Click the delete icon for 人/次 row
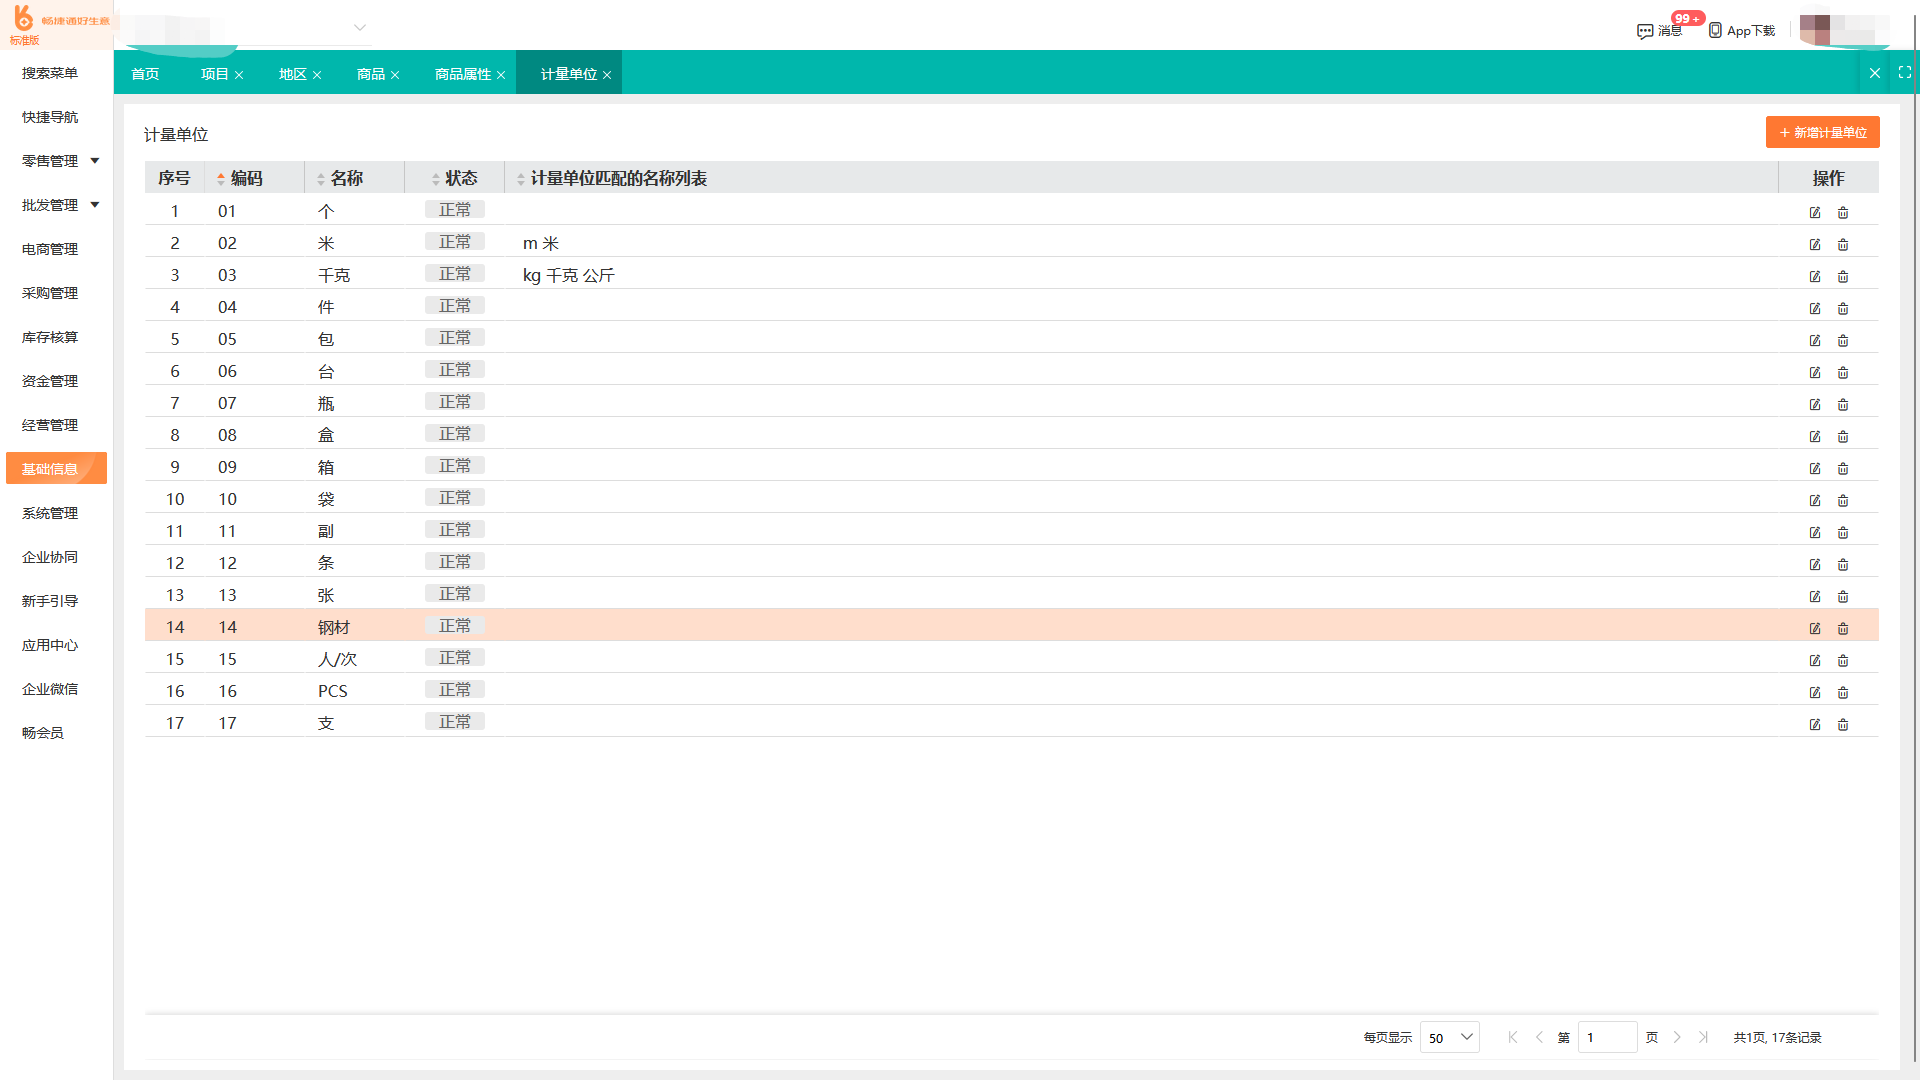Screen dimensions: 1920x1080 1844,659
